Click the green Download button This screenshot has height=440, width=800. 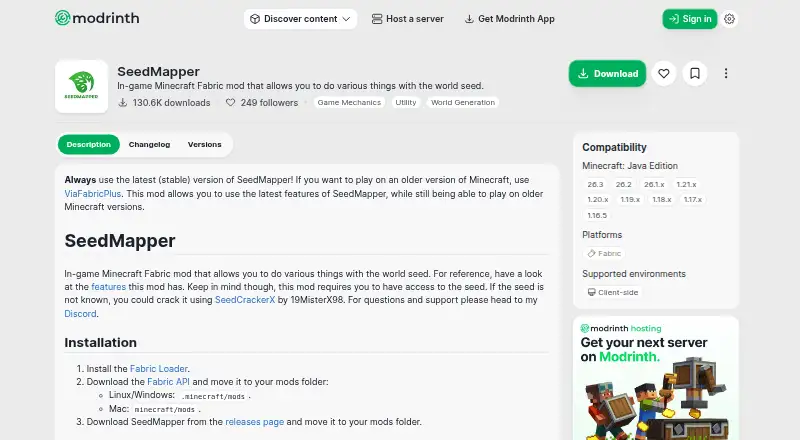click(607, 74)
